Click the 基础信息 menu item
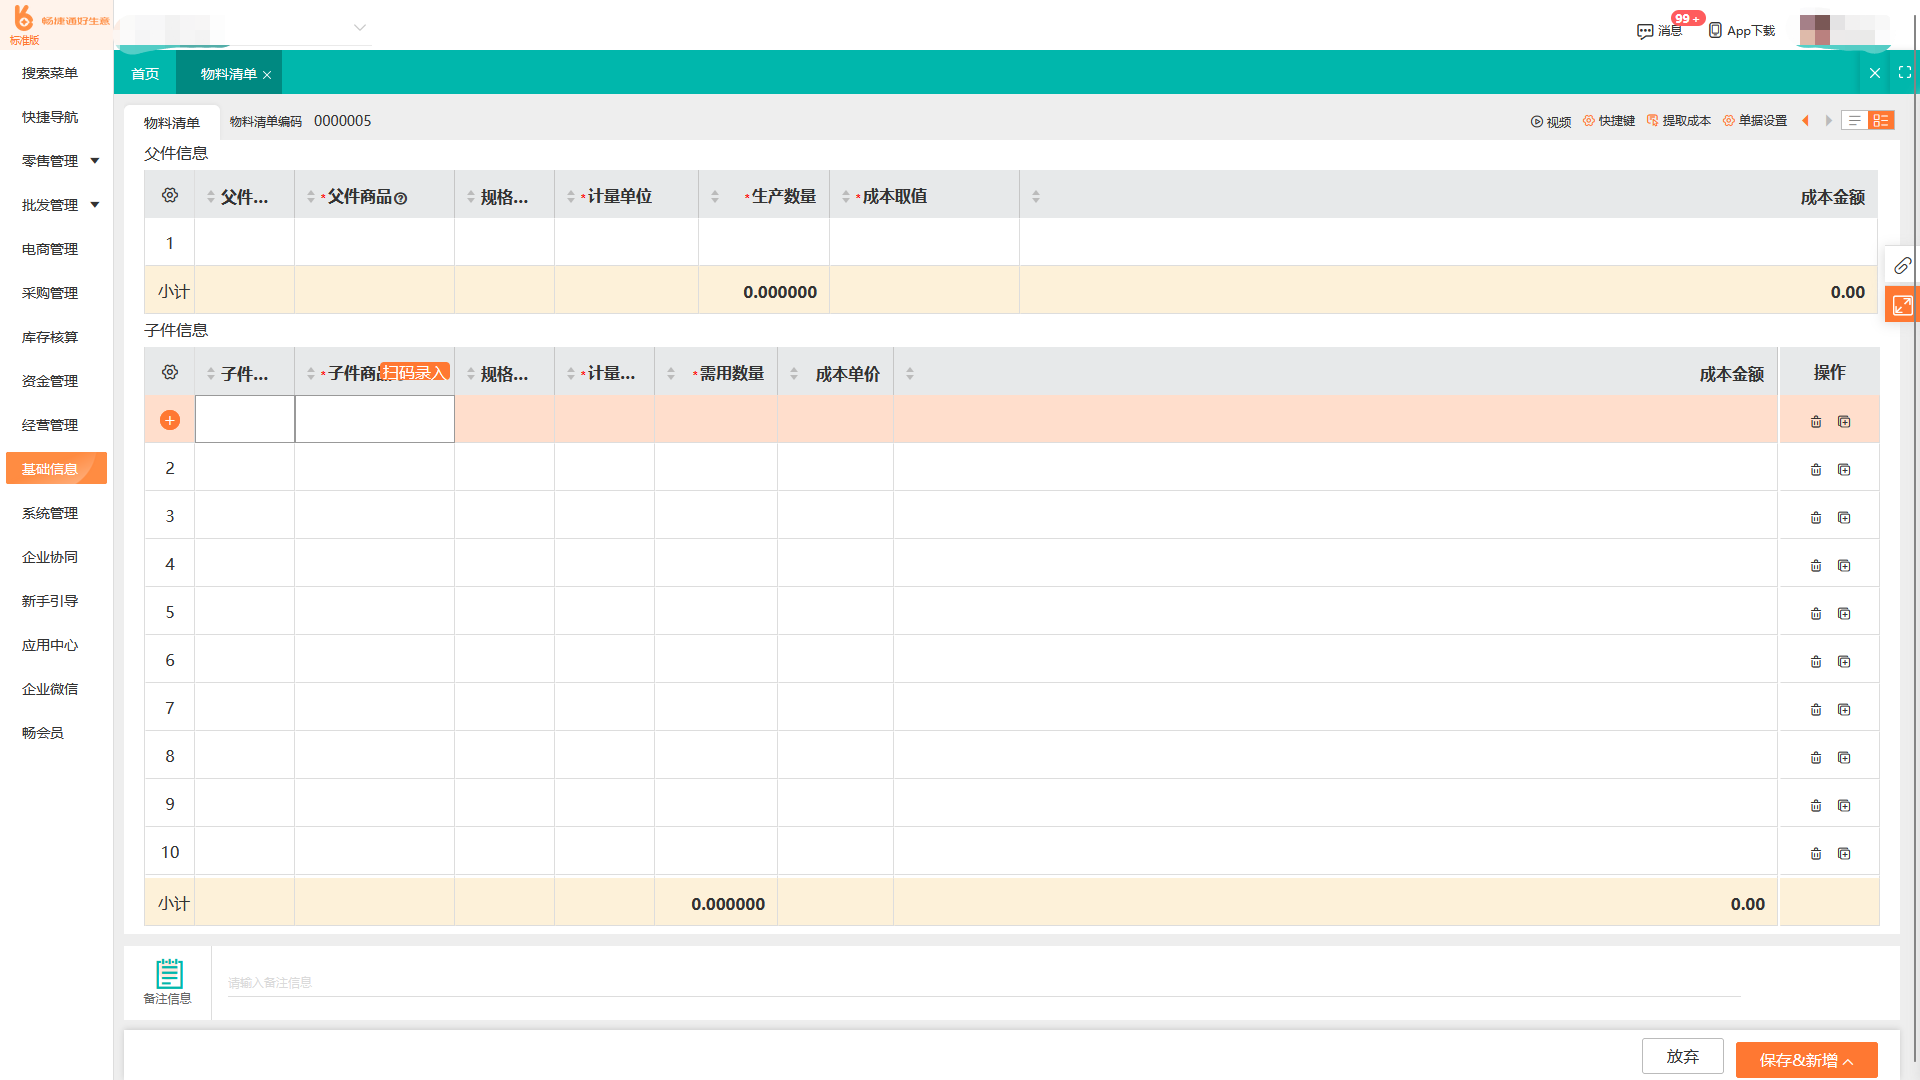This screenshot has height=1080, width=1920. pyautogui.click(x=53, y=468)
